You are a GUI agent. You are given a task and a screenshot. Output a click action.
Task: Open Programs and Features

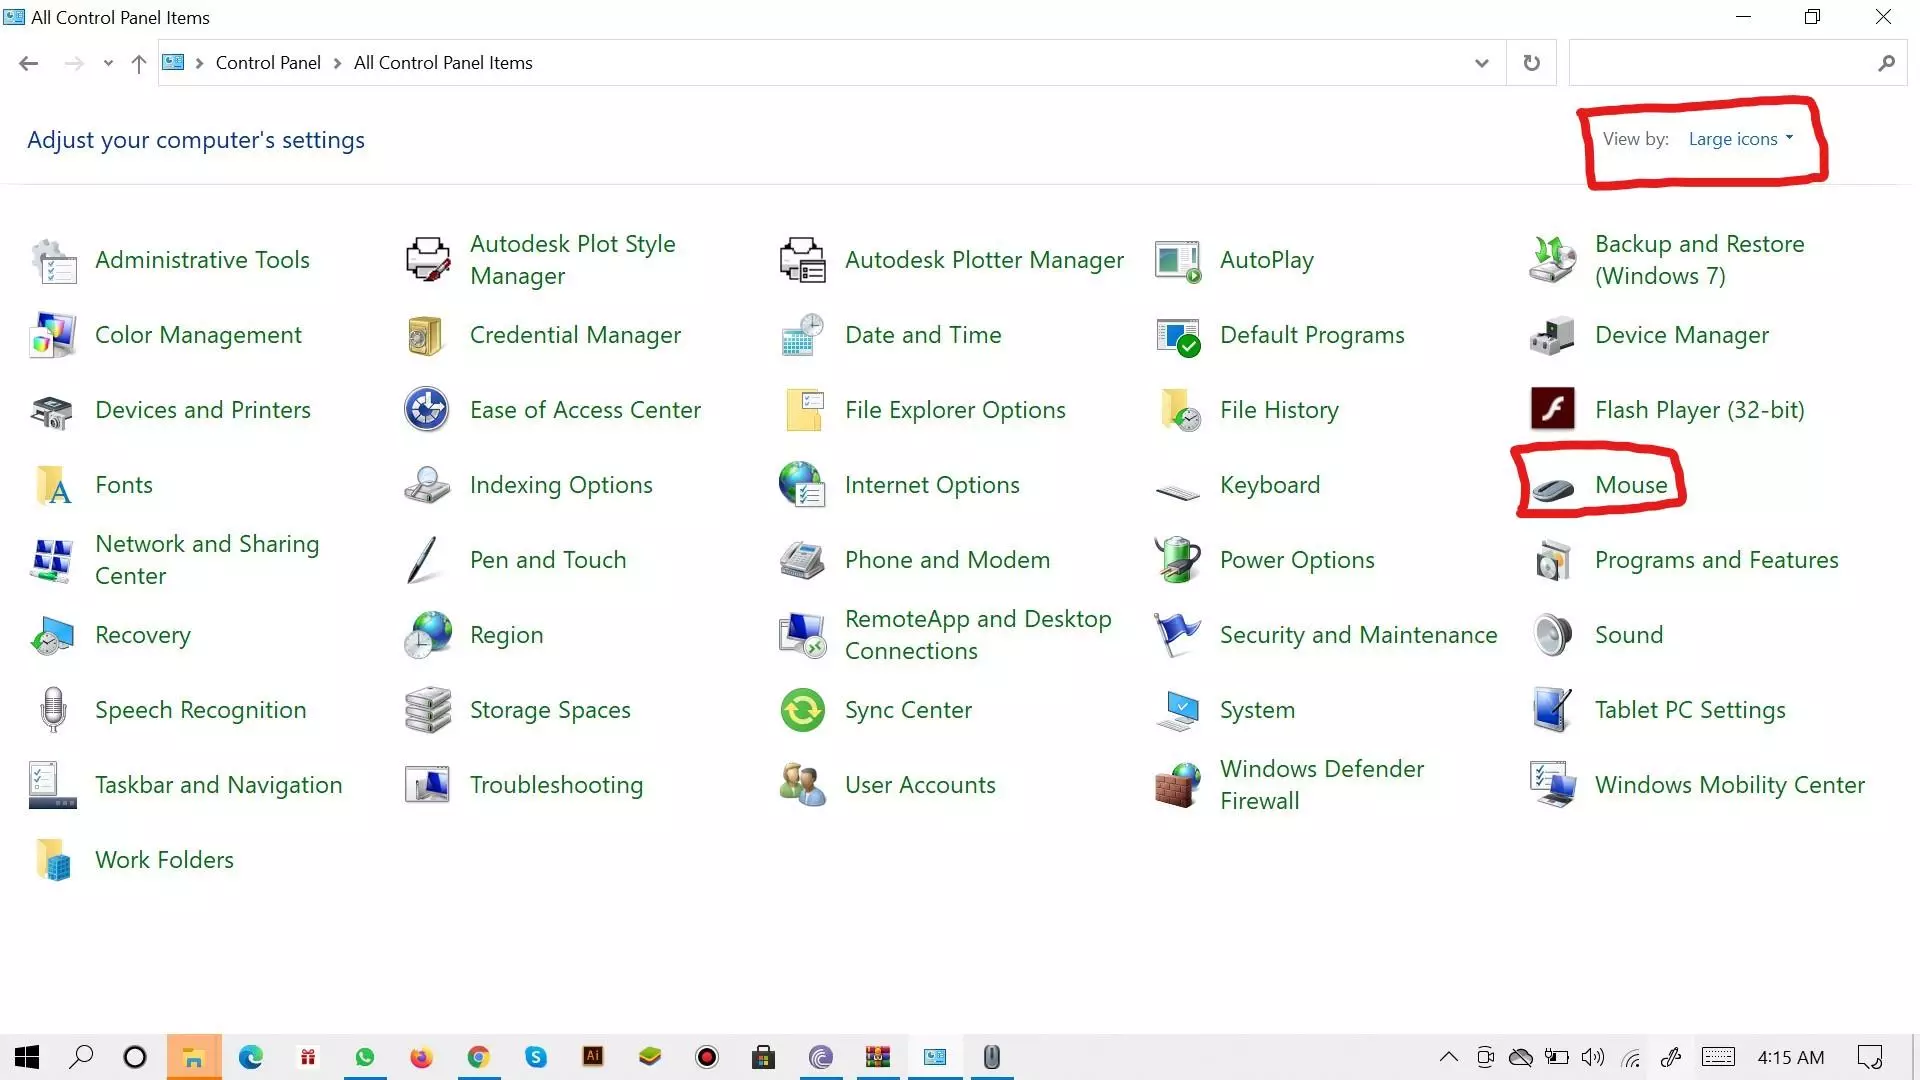(x=1714, y=558)
